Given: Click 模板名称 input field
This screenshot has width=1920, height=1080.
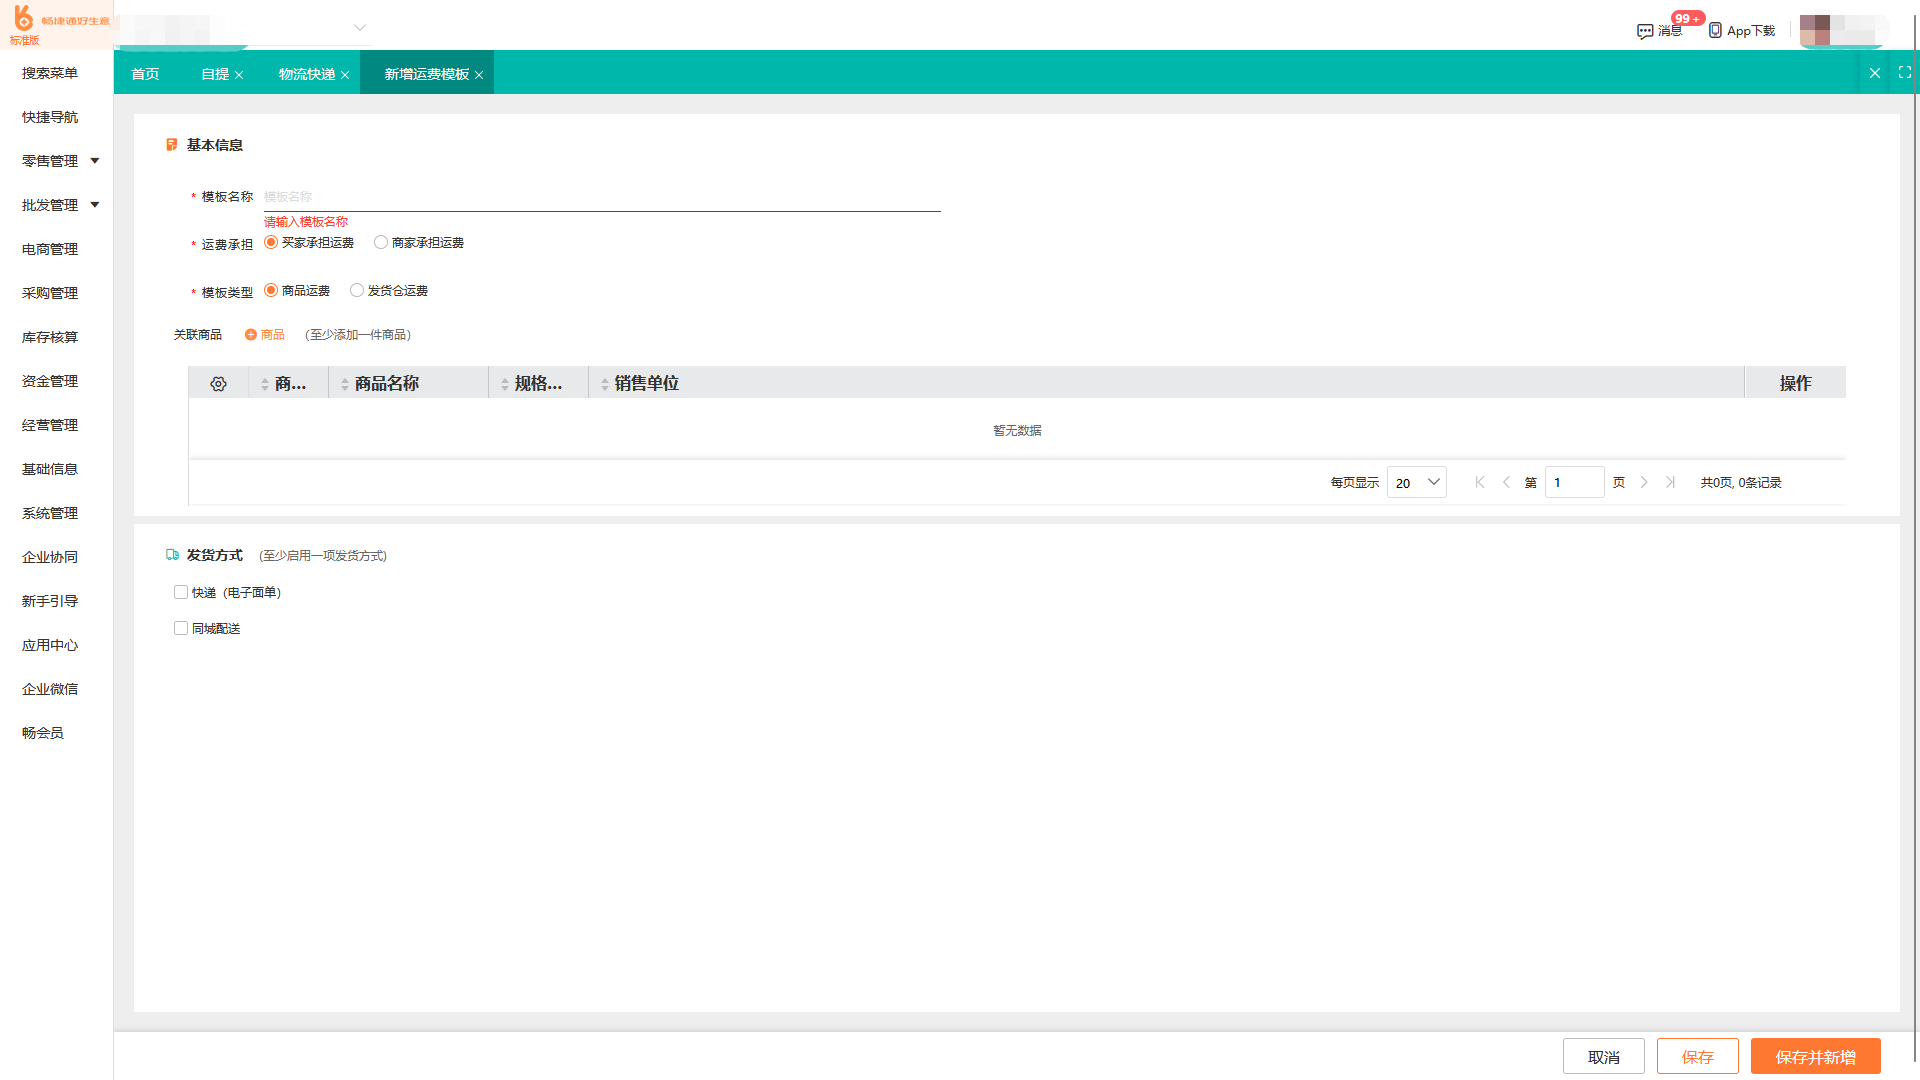Looking at the screenshot, I should 600,195.
